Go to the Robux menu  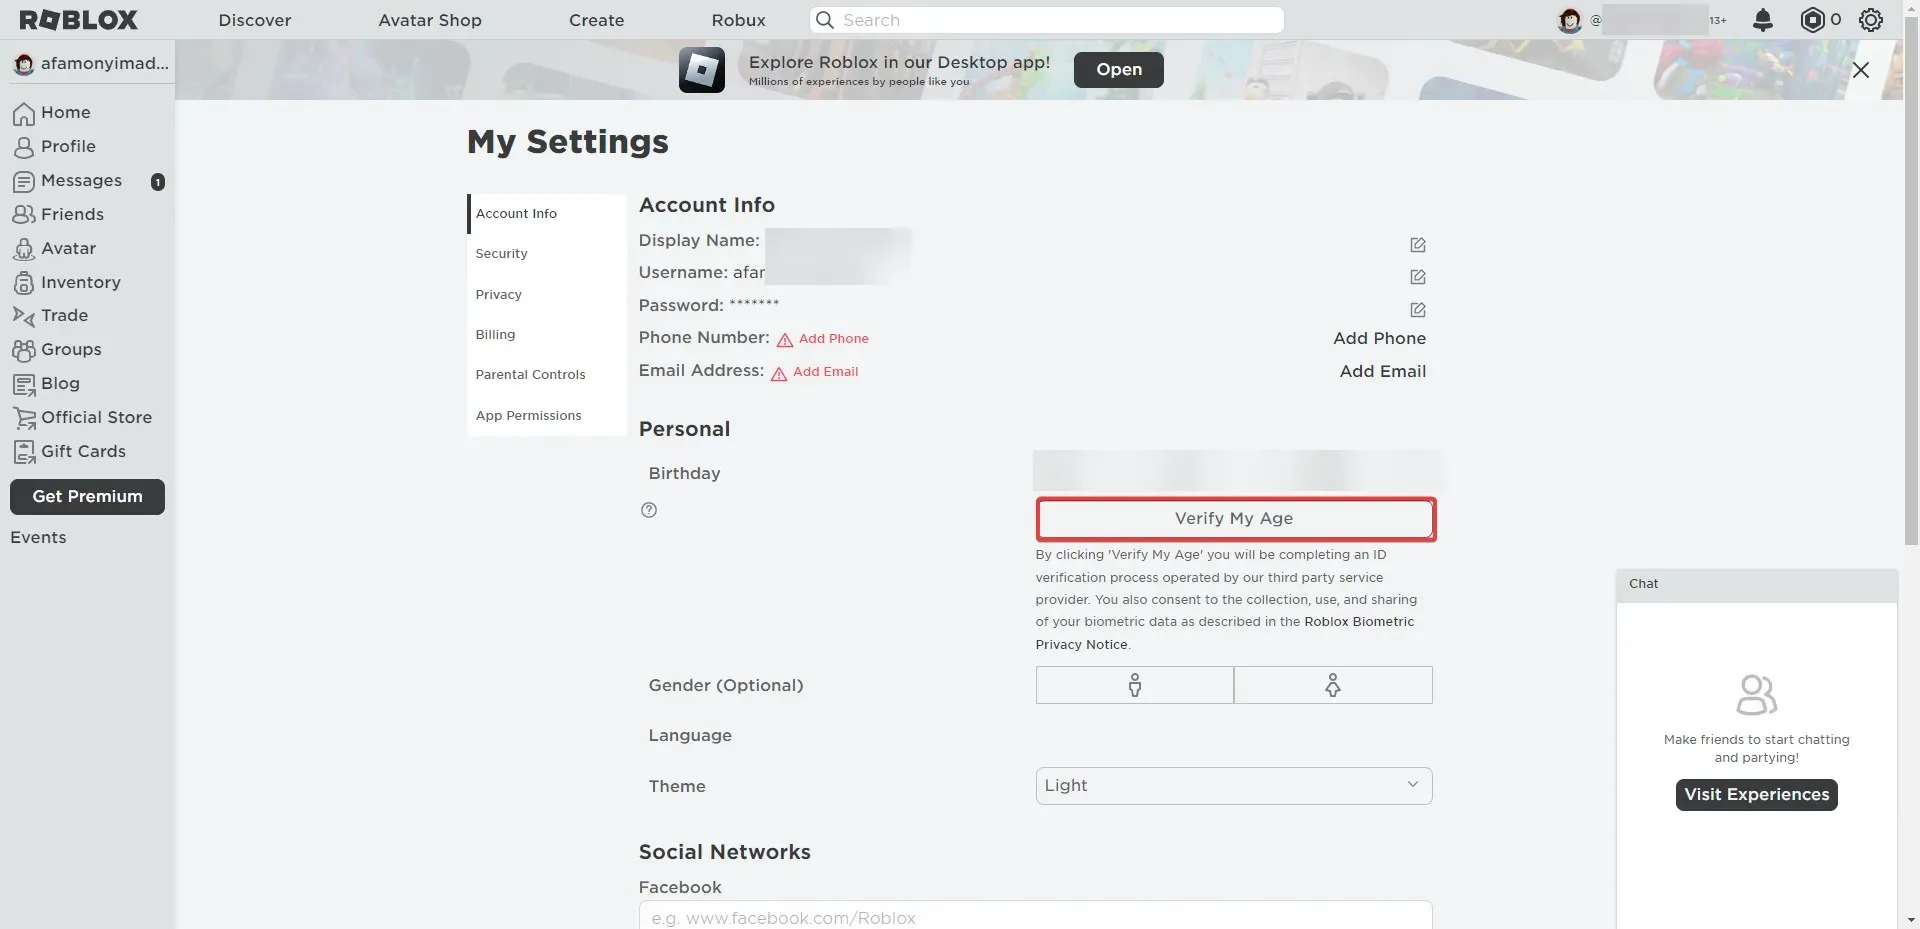click(x=739, y=20)
